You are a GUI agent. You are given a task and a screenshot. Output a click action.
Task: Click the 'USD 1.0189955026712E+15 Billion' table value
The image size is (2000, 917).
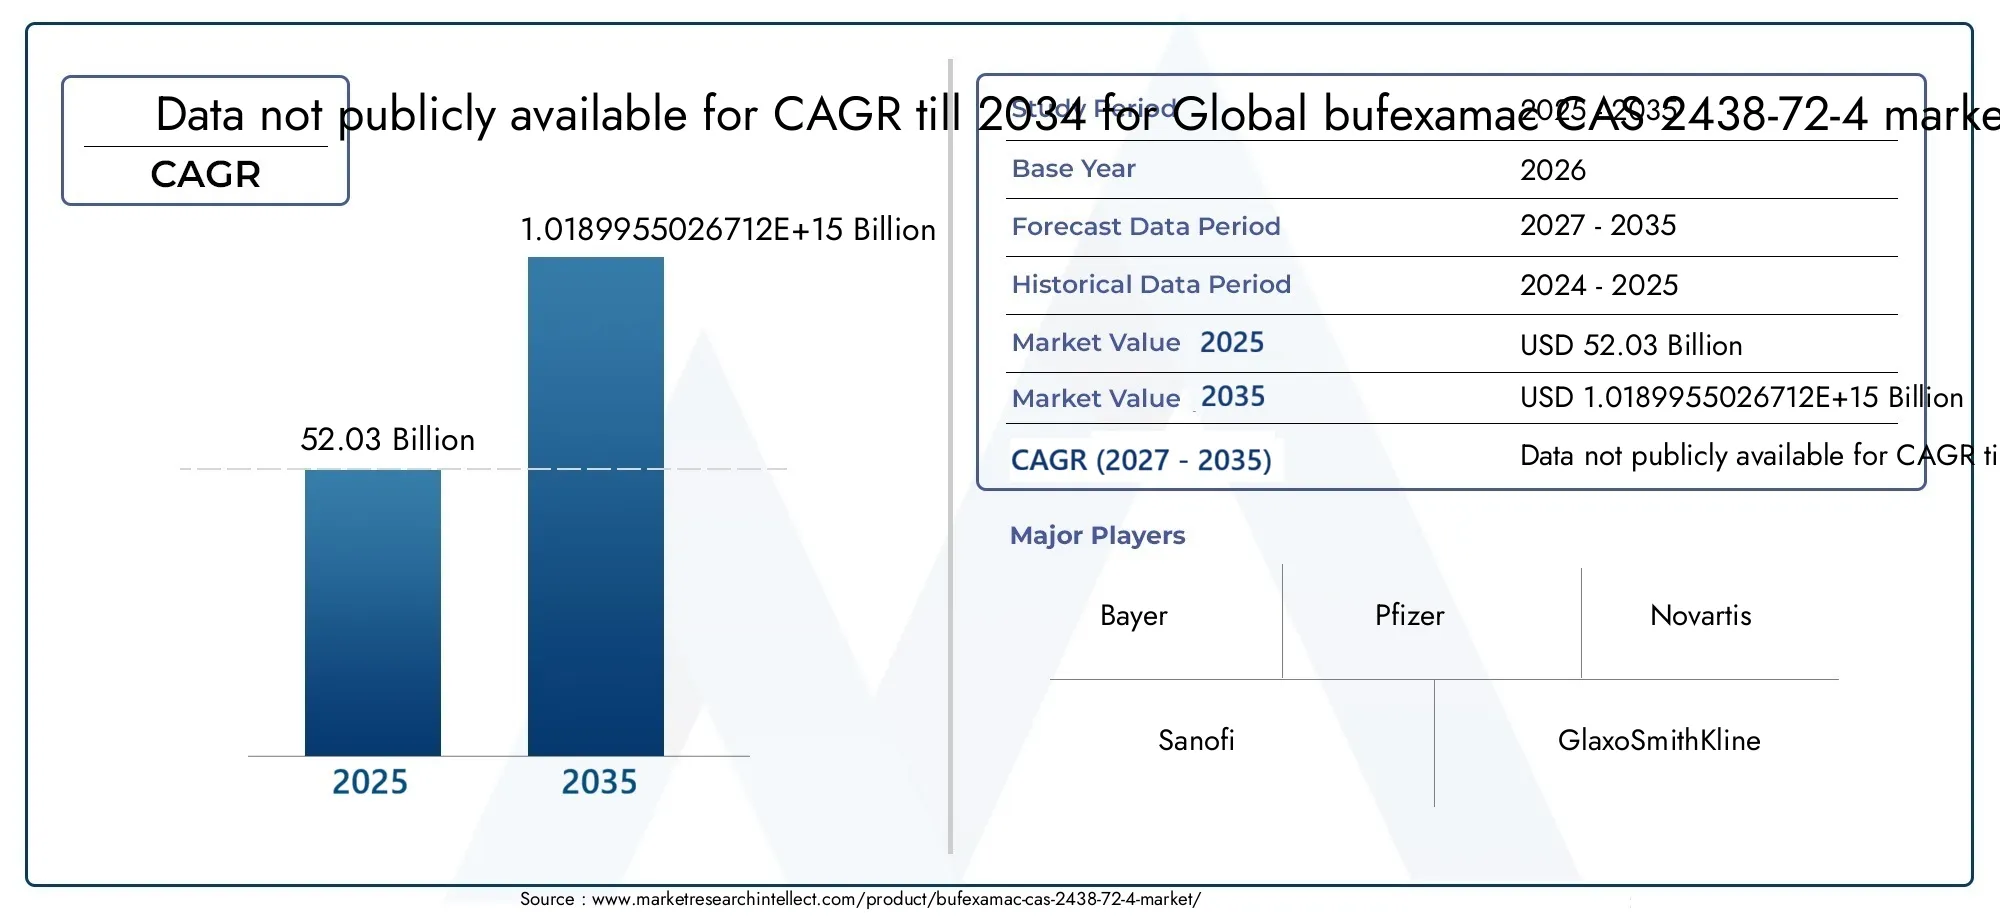pyautogui.click(x=1741, y=398)
